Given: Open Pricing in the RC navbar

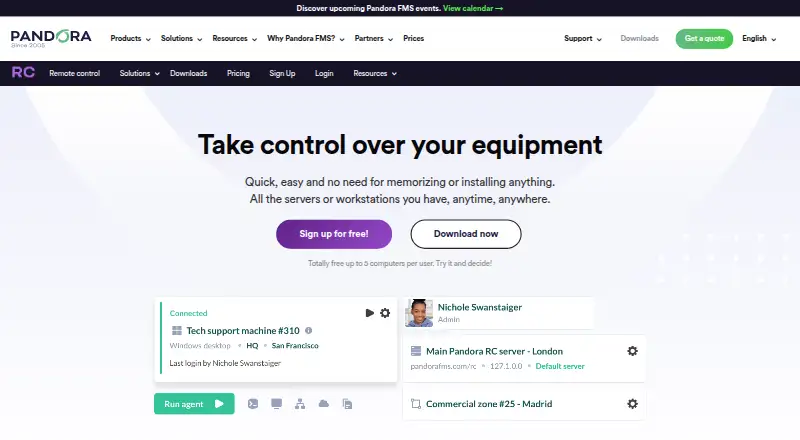Looking at the screenshot, I should click(x=238, y=74).
